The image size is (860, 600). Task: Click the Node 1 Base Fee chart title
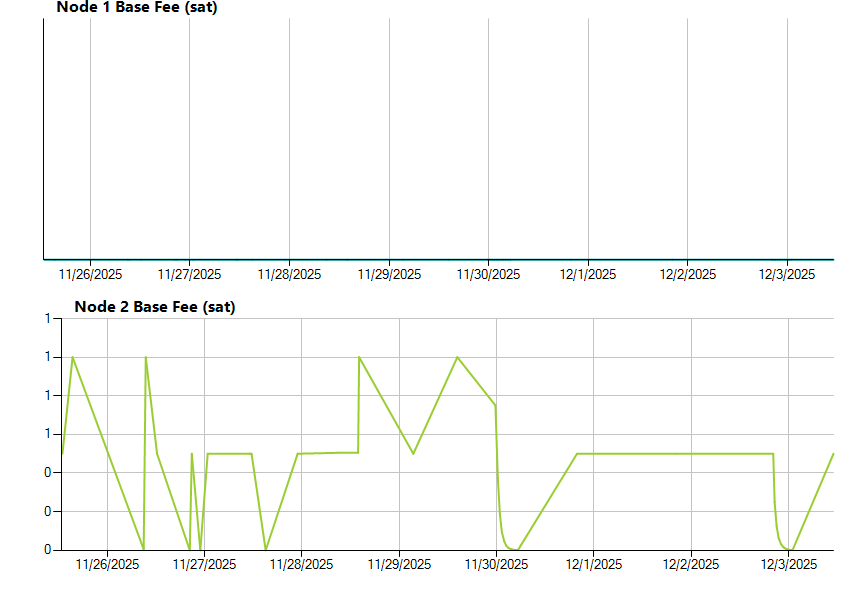pyautogui.click(x=137, y=8)
